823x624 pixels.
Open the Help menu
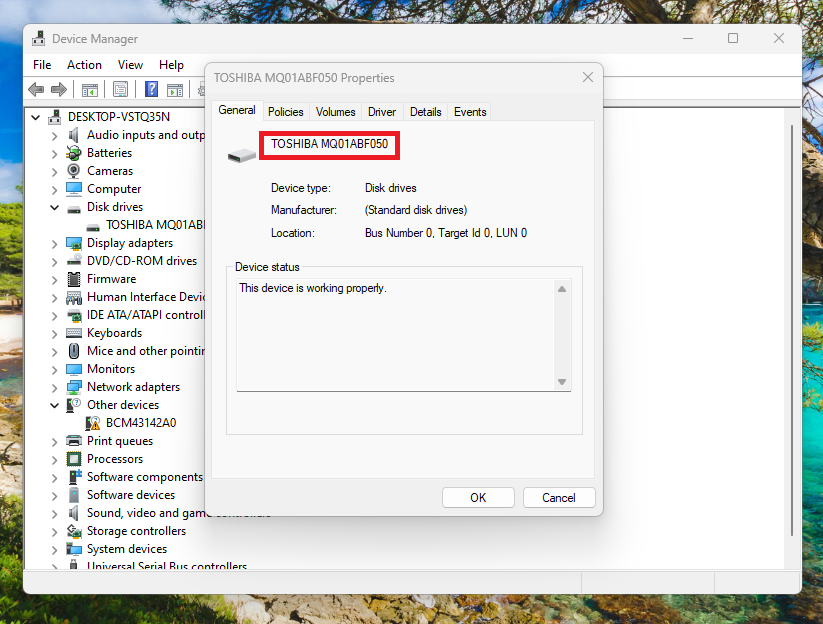171,65
